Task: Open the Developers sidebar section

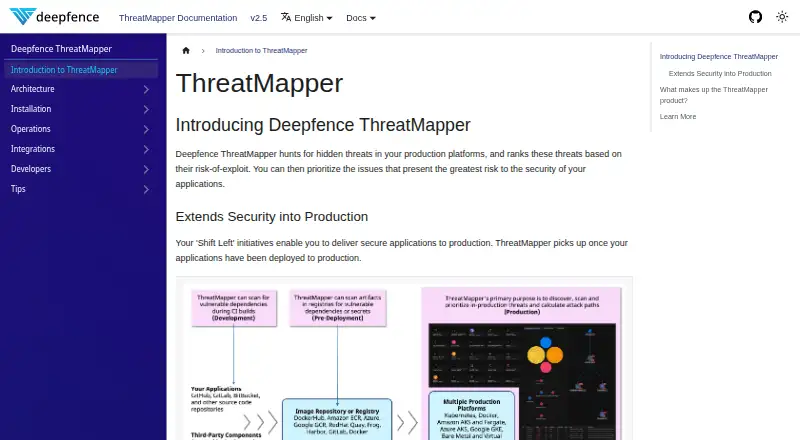Action: coord(31,168)
